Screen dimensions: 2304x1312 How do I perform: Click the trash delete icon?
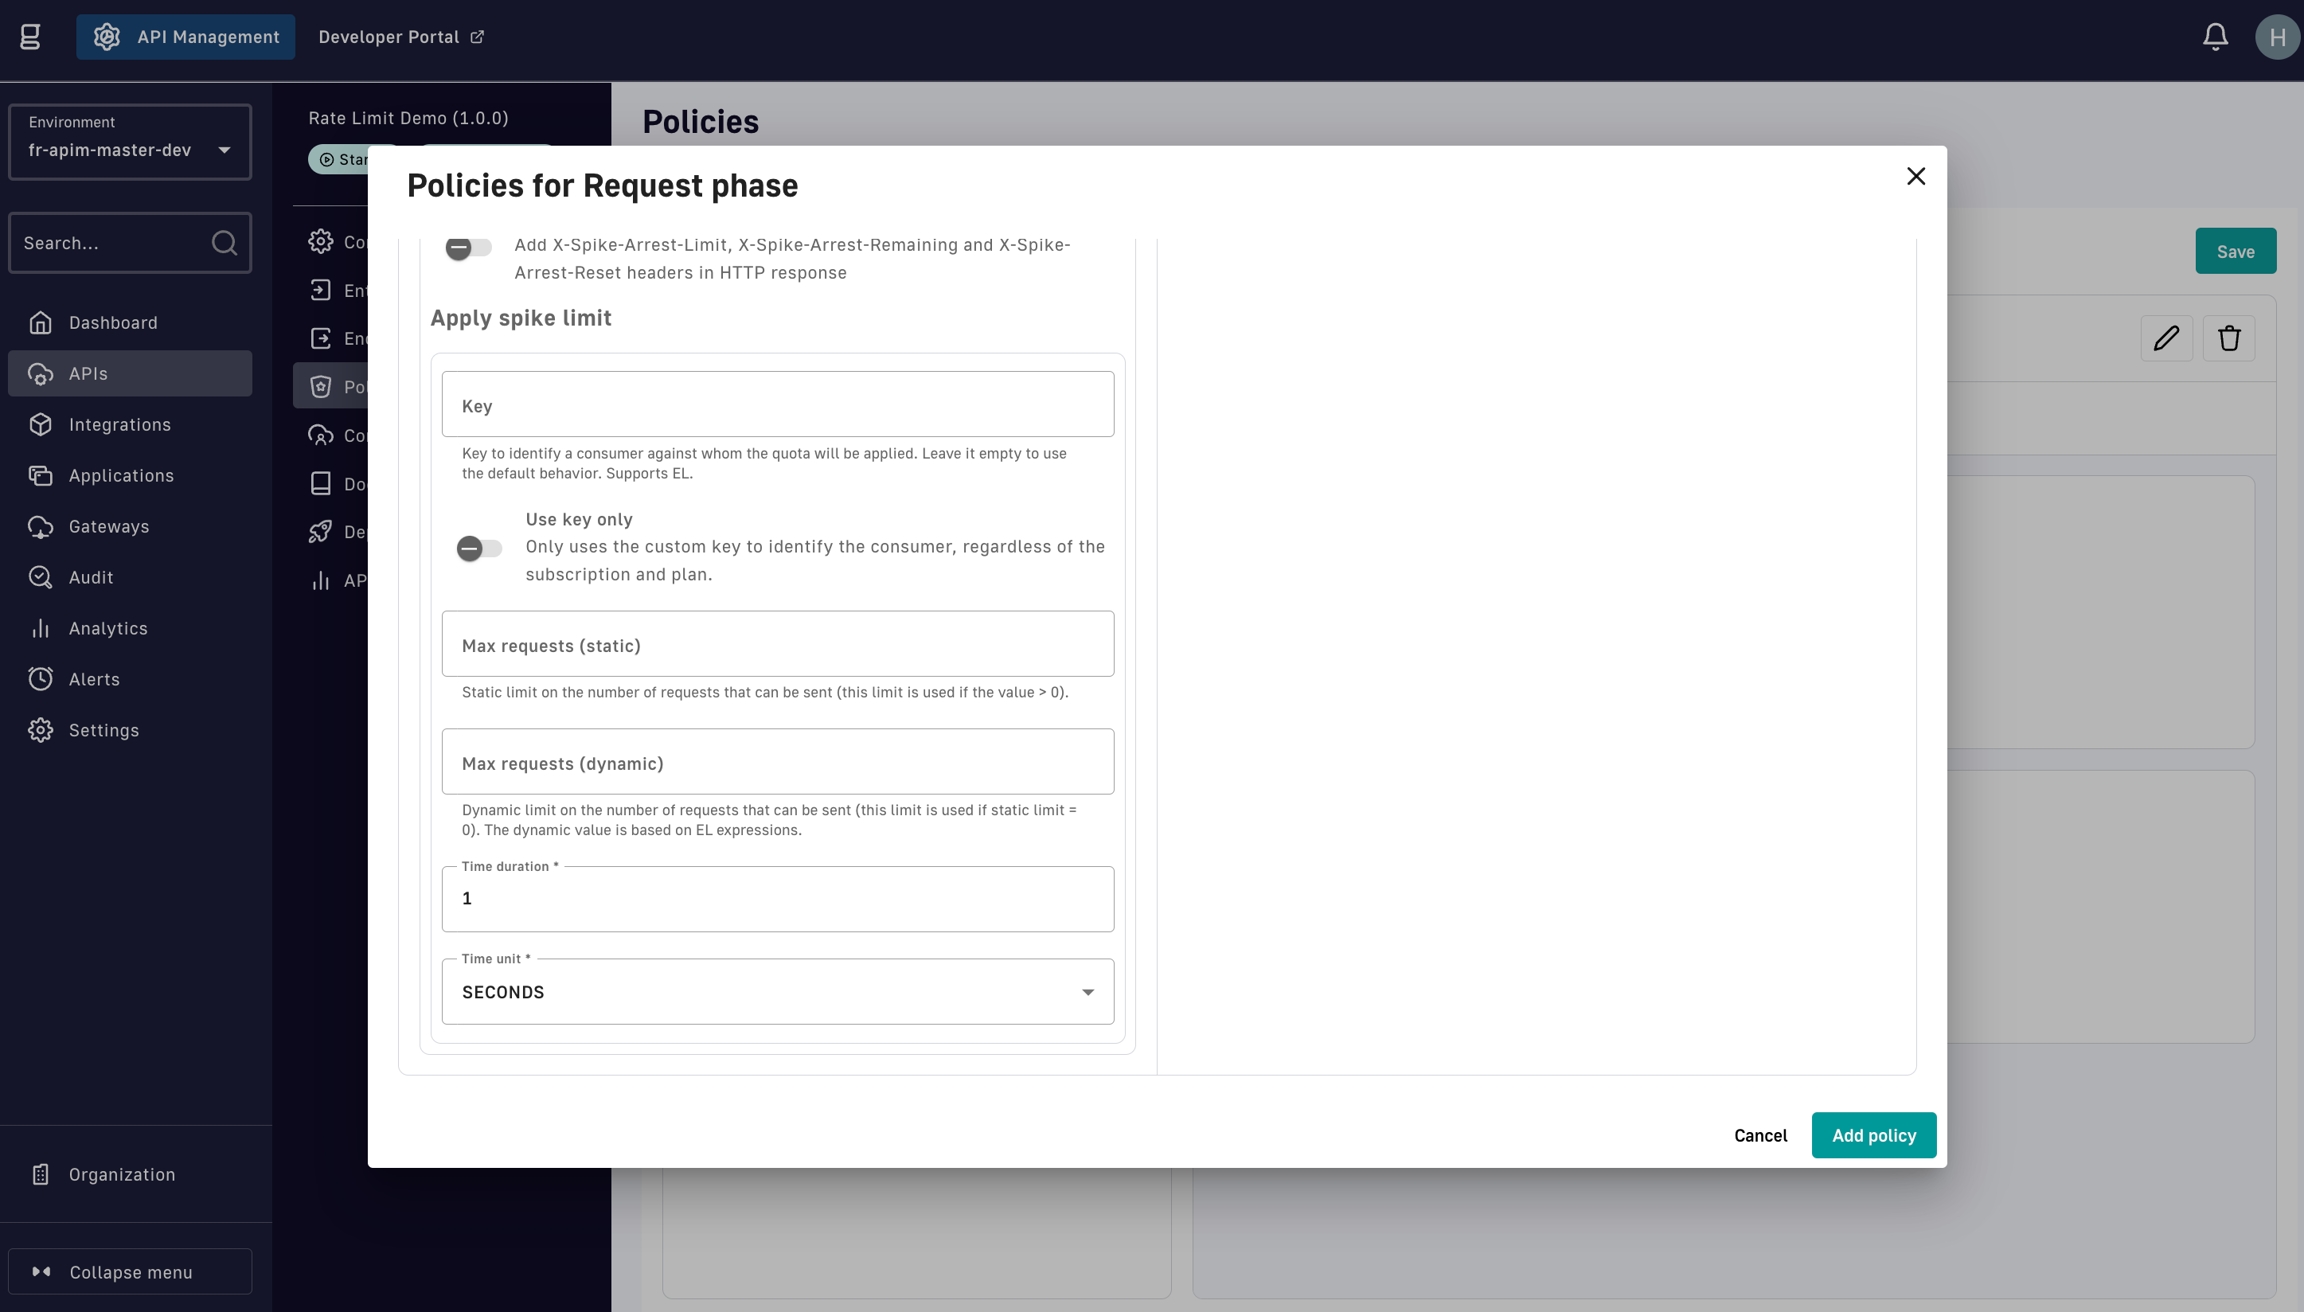pos(2229,338)
